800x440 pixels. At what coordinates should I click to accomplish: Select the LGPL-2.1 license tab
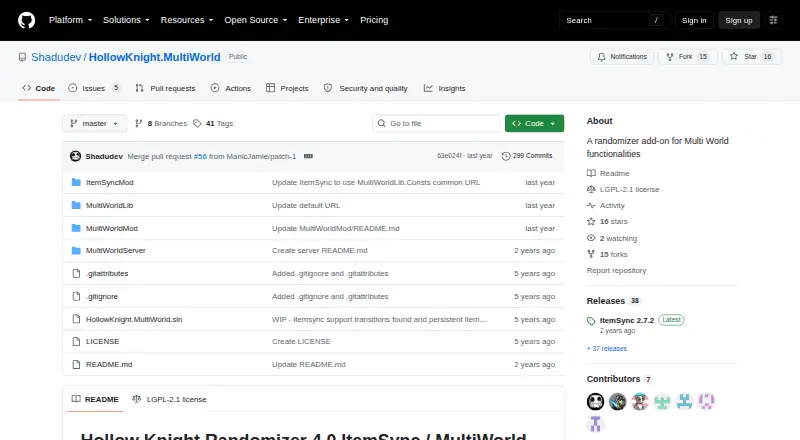(x=169, y=399)
